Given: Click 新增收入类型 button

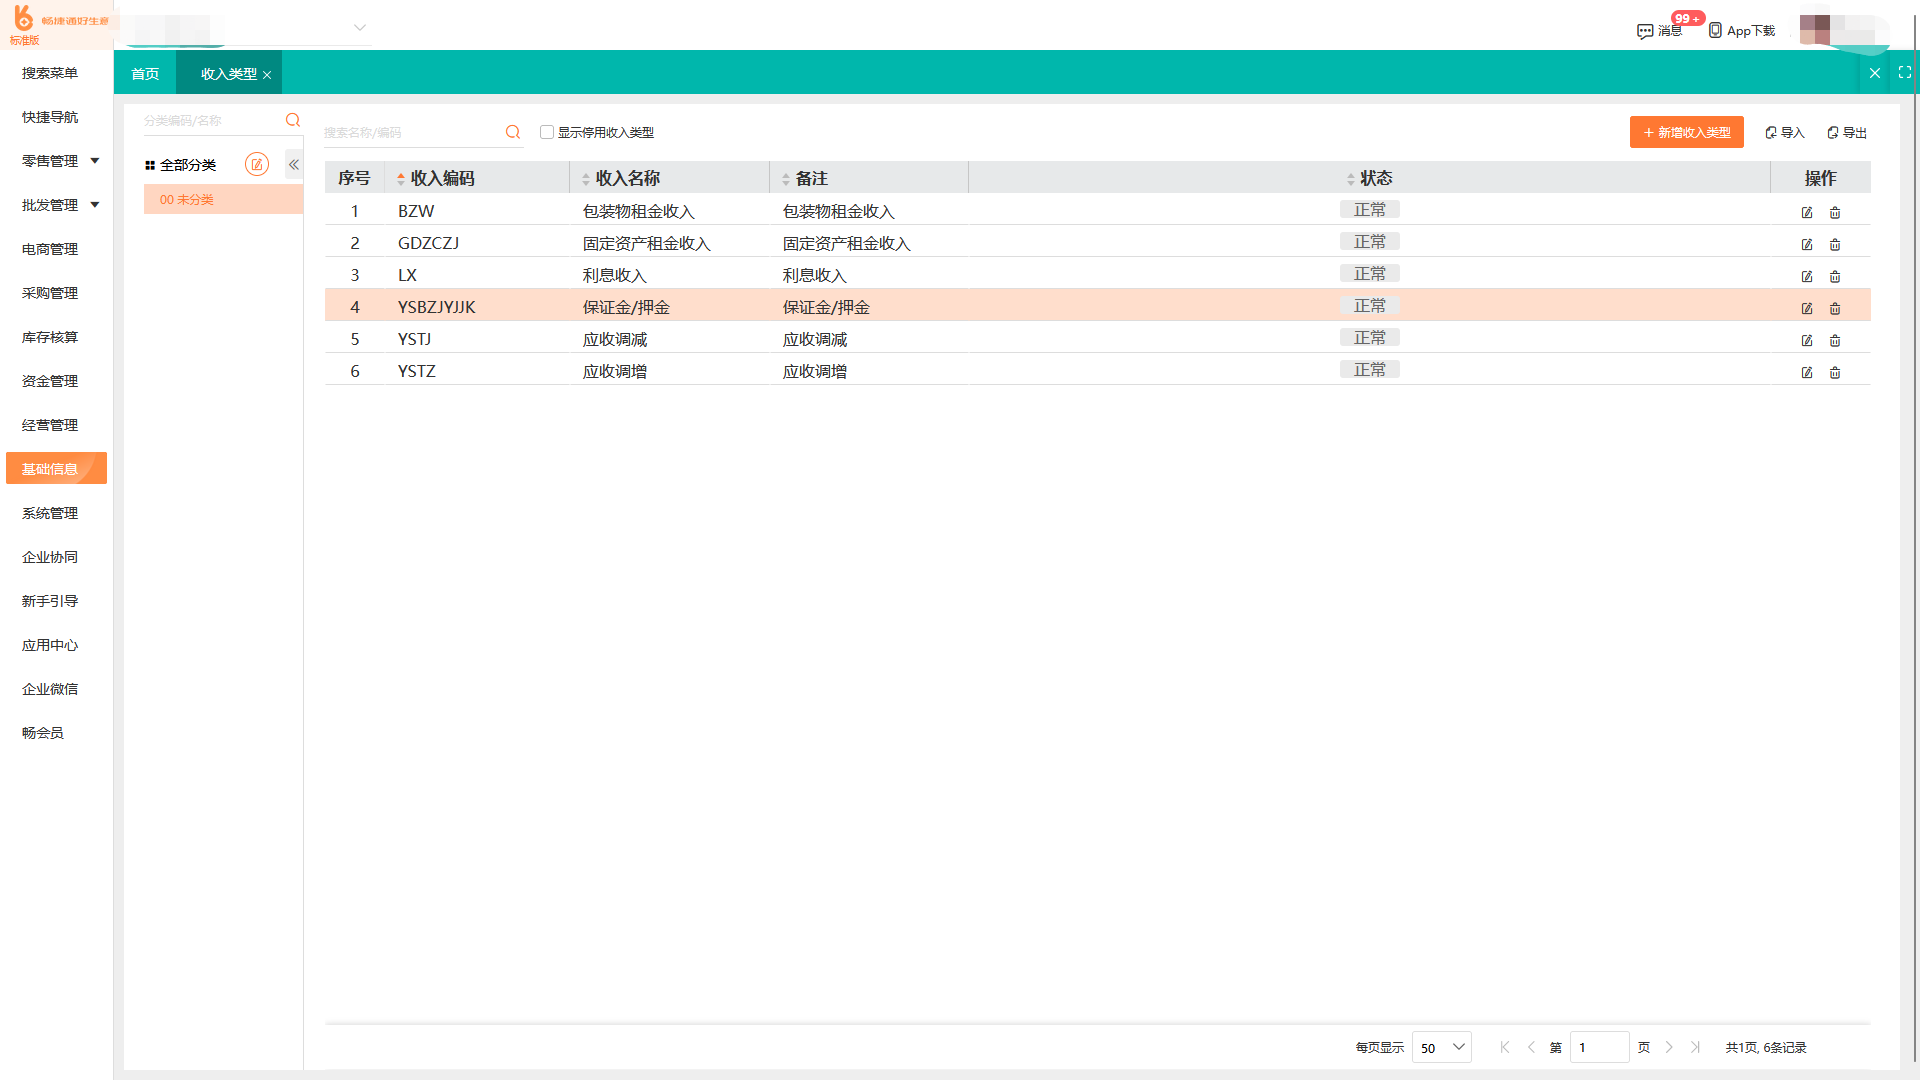Looking at the screenshot, I should click(x=1689, y=132).
